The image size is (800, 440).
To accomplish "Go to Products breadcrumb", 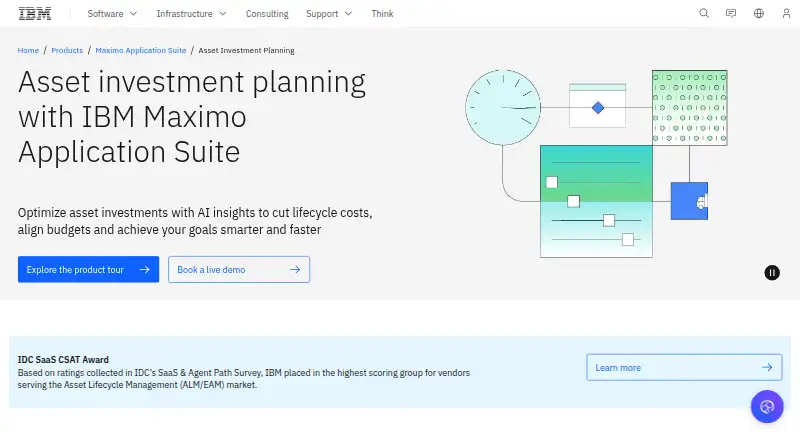I will tap(67, 50).
